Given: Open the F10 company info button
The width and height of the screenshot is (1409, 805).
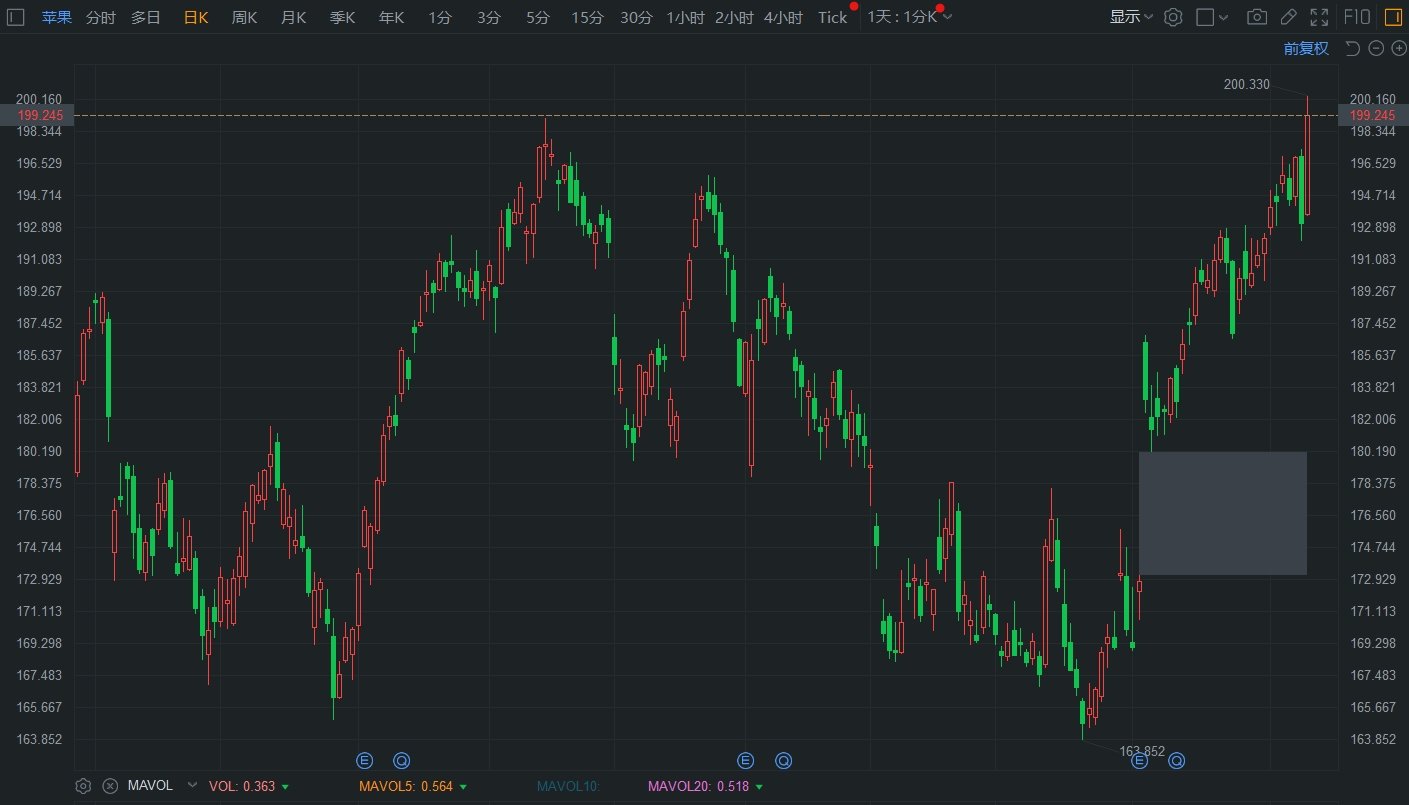Looking at the screenshot, I should pos(1357,17).
